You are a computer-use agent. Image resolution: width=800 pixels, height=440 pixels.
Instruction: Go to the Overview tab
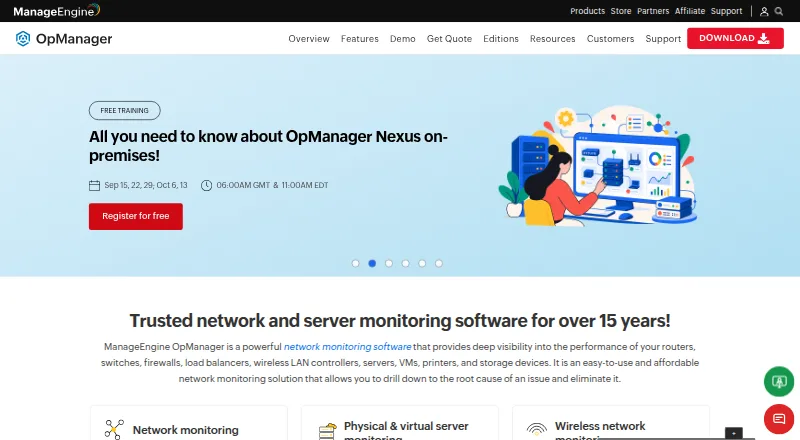[309, 39]
